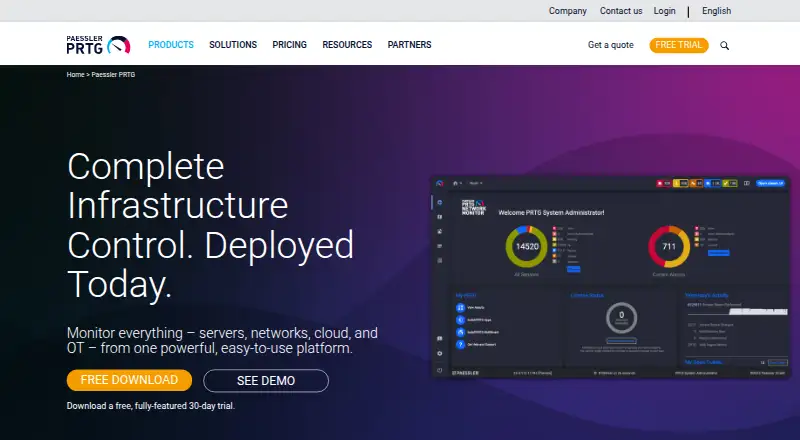Open the Resources menu
Screen dimensions: 800x440
pos(347,45)
